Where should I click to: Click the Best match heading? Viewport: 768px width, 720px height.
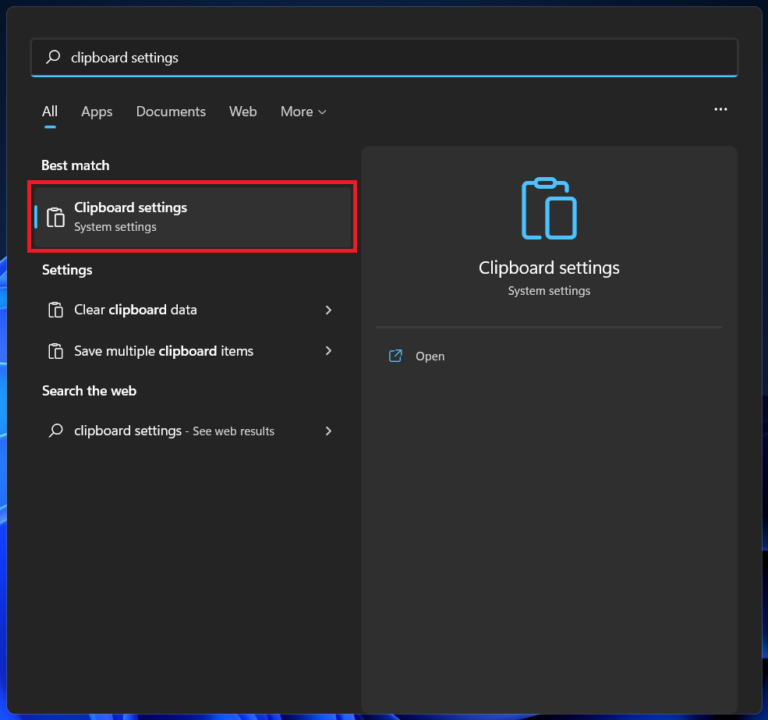point(75,166)
